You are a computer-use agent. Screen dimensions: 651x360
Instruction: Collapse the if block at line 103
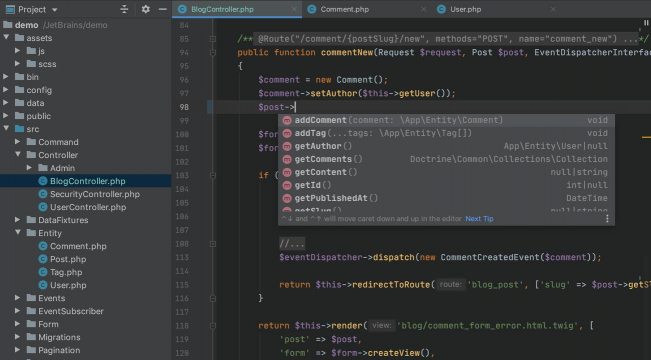[x=213, y=176]
